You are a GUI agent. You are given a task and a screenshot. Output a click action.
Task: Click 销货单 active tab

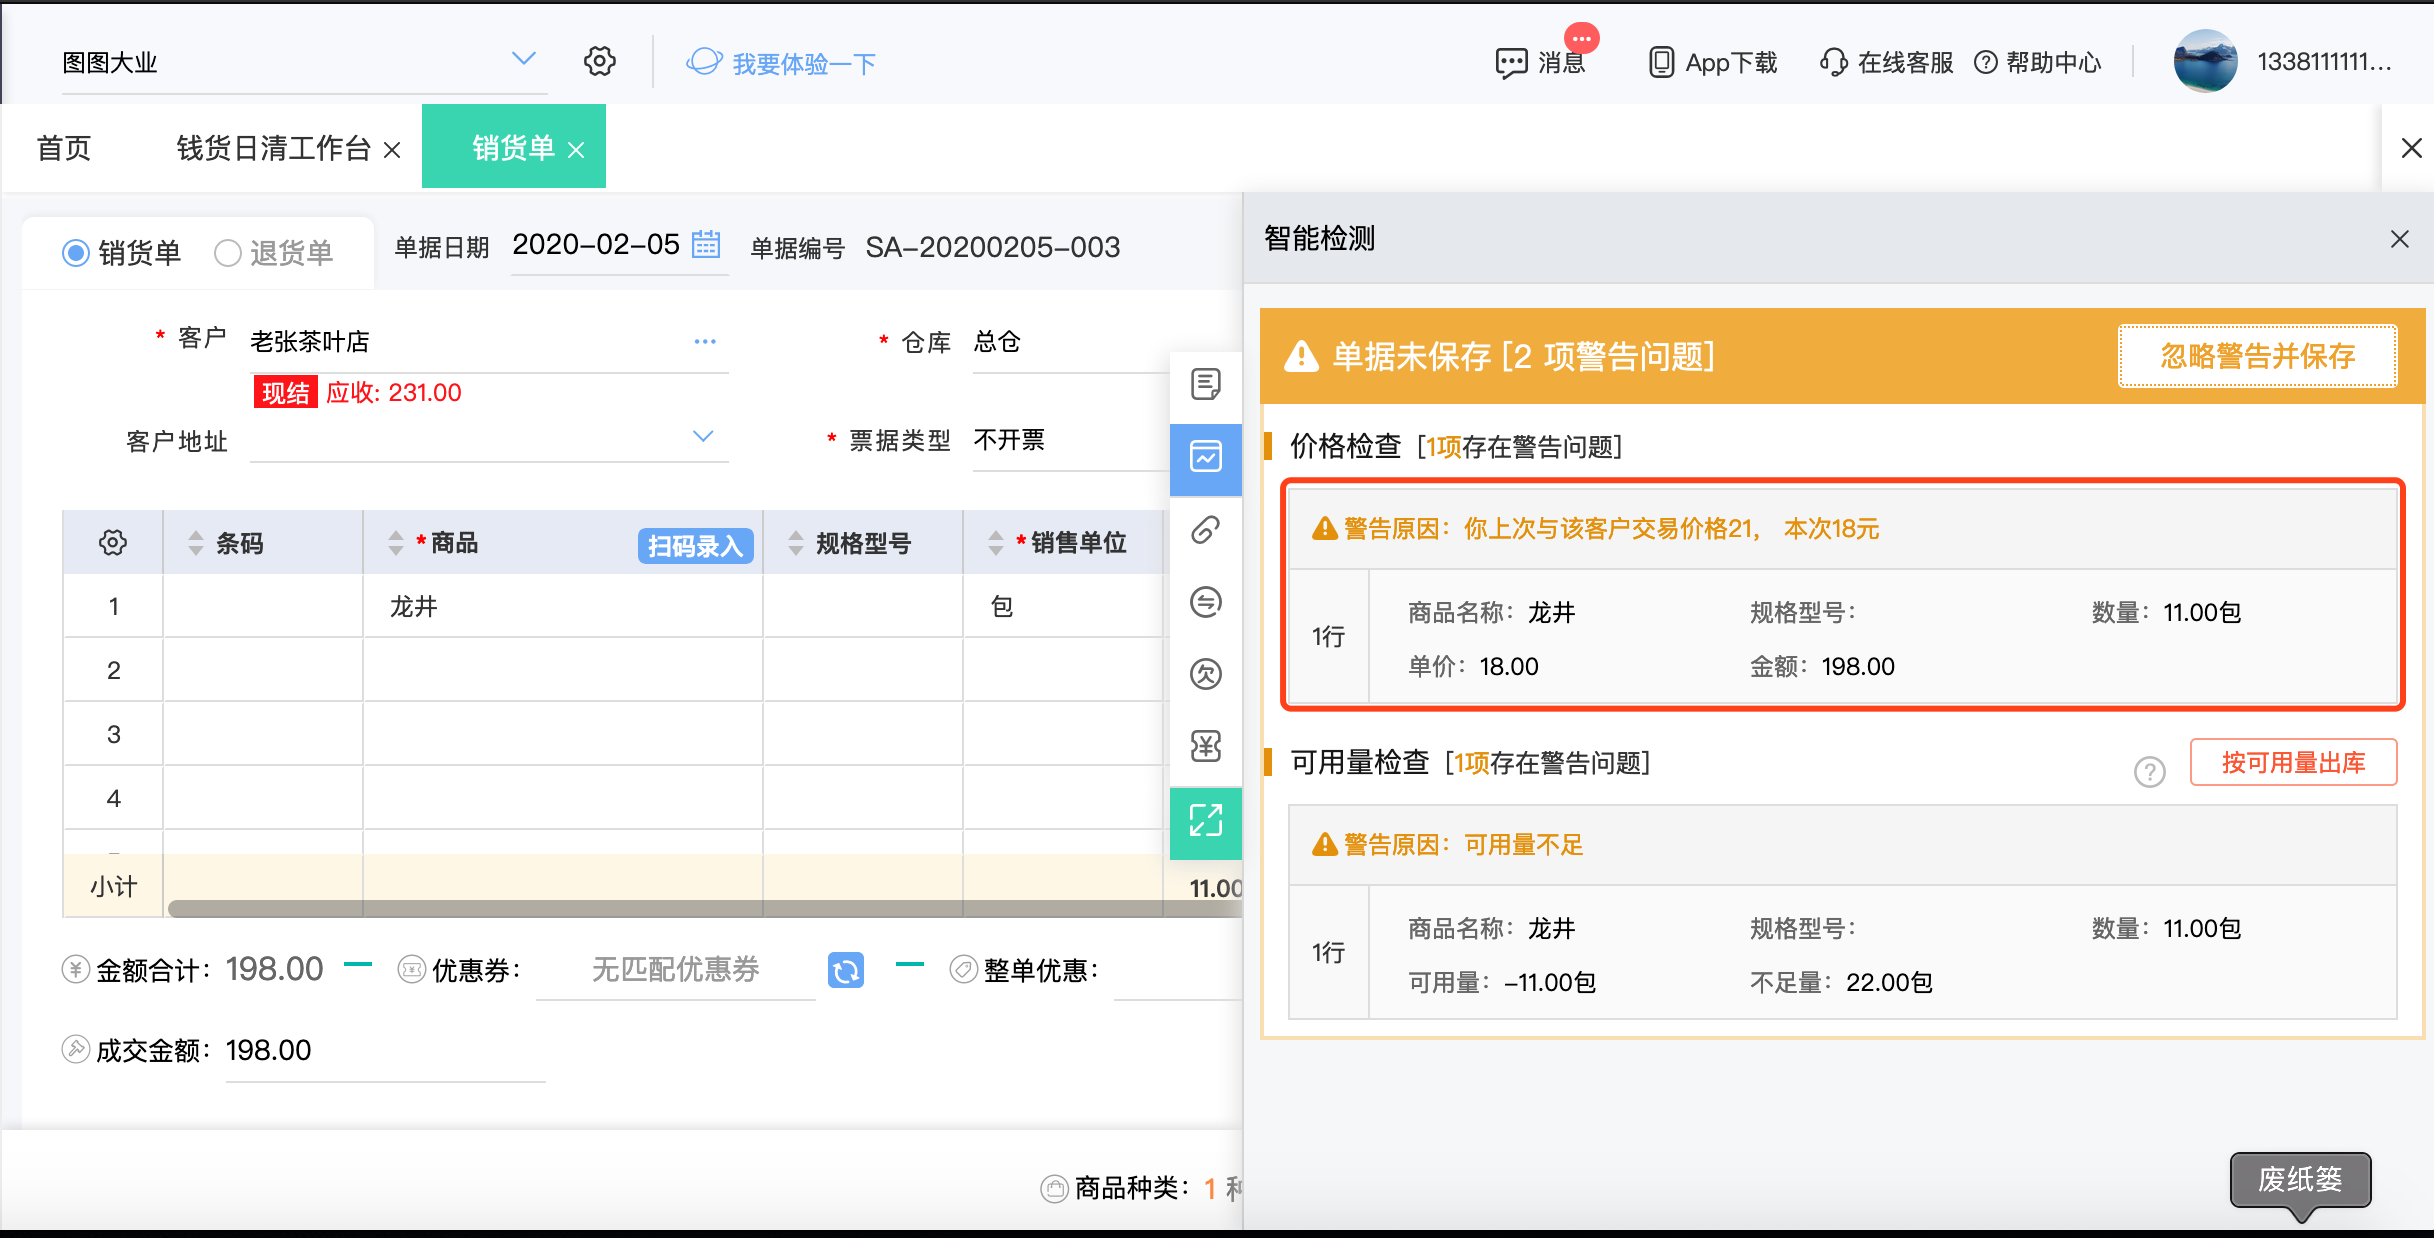tap(510, 148)
